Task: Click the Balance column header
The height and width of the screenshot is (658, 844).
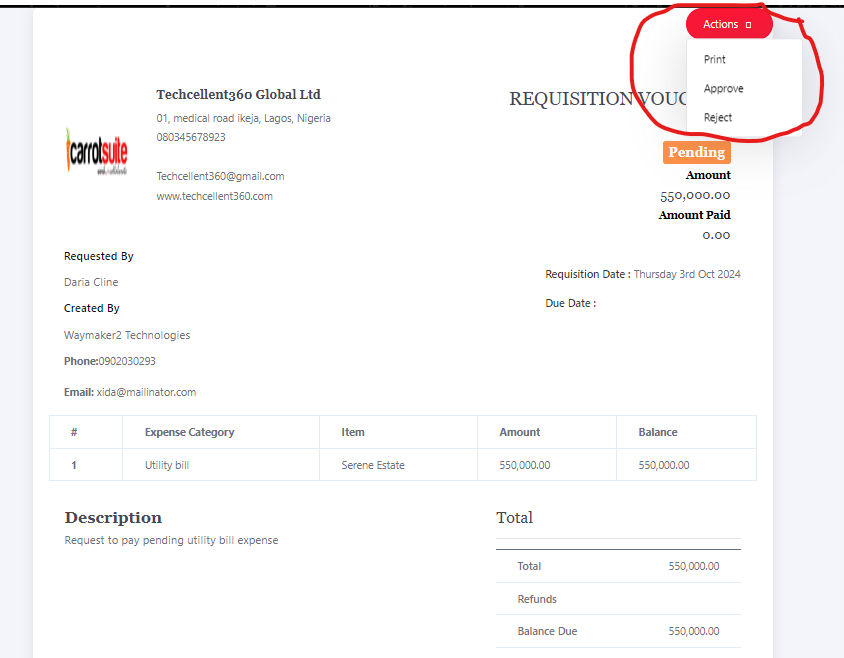Action: 658,432
